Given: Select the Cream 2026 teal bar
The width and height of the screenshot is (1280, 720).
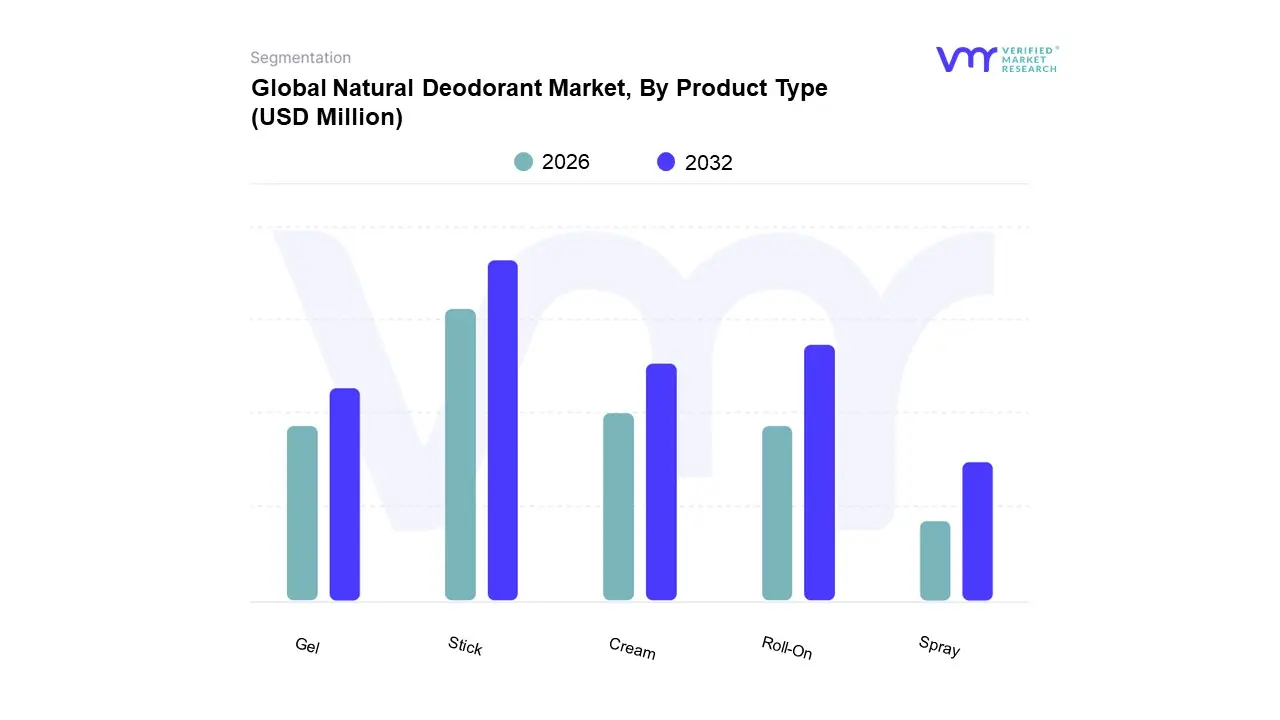Looking at the screenshot, I should pos(618,506).
